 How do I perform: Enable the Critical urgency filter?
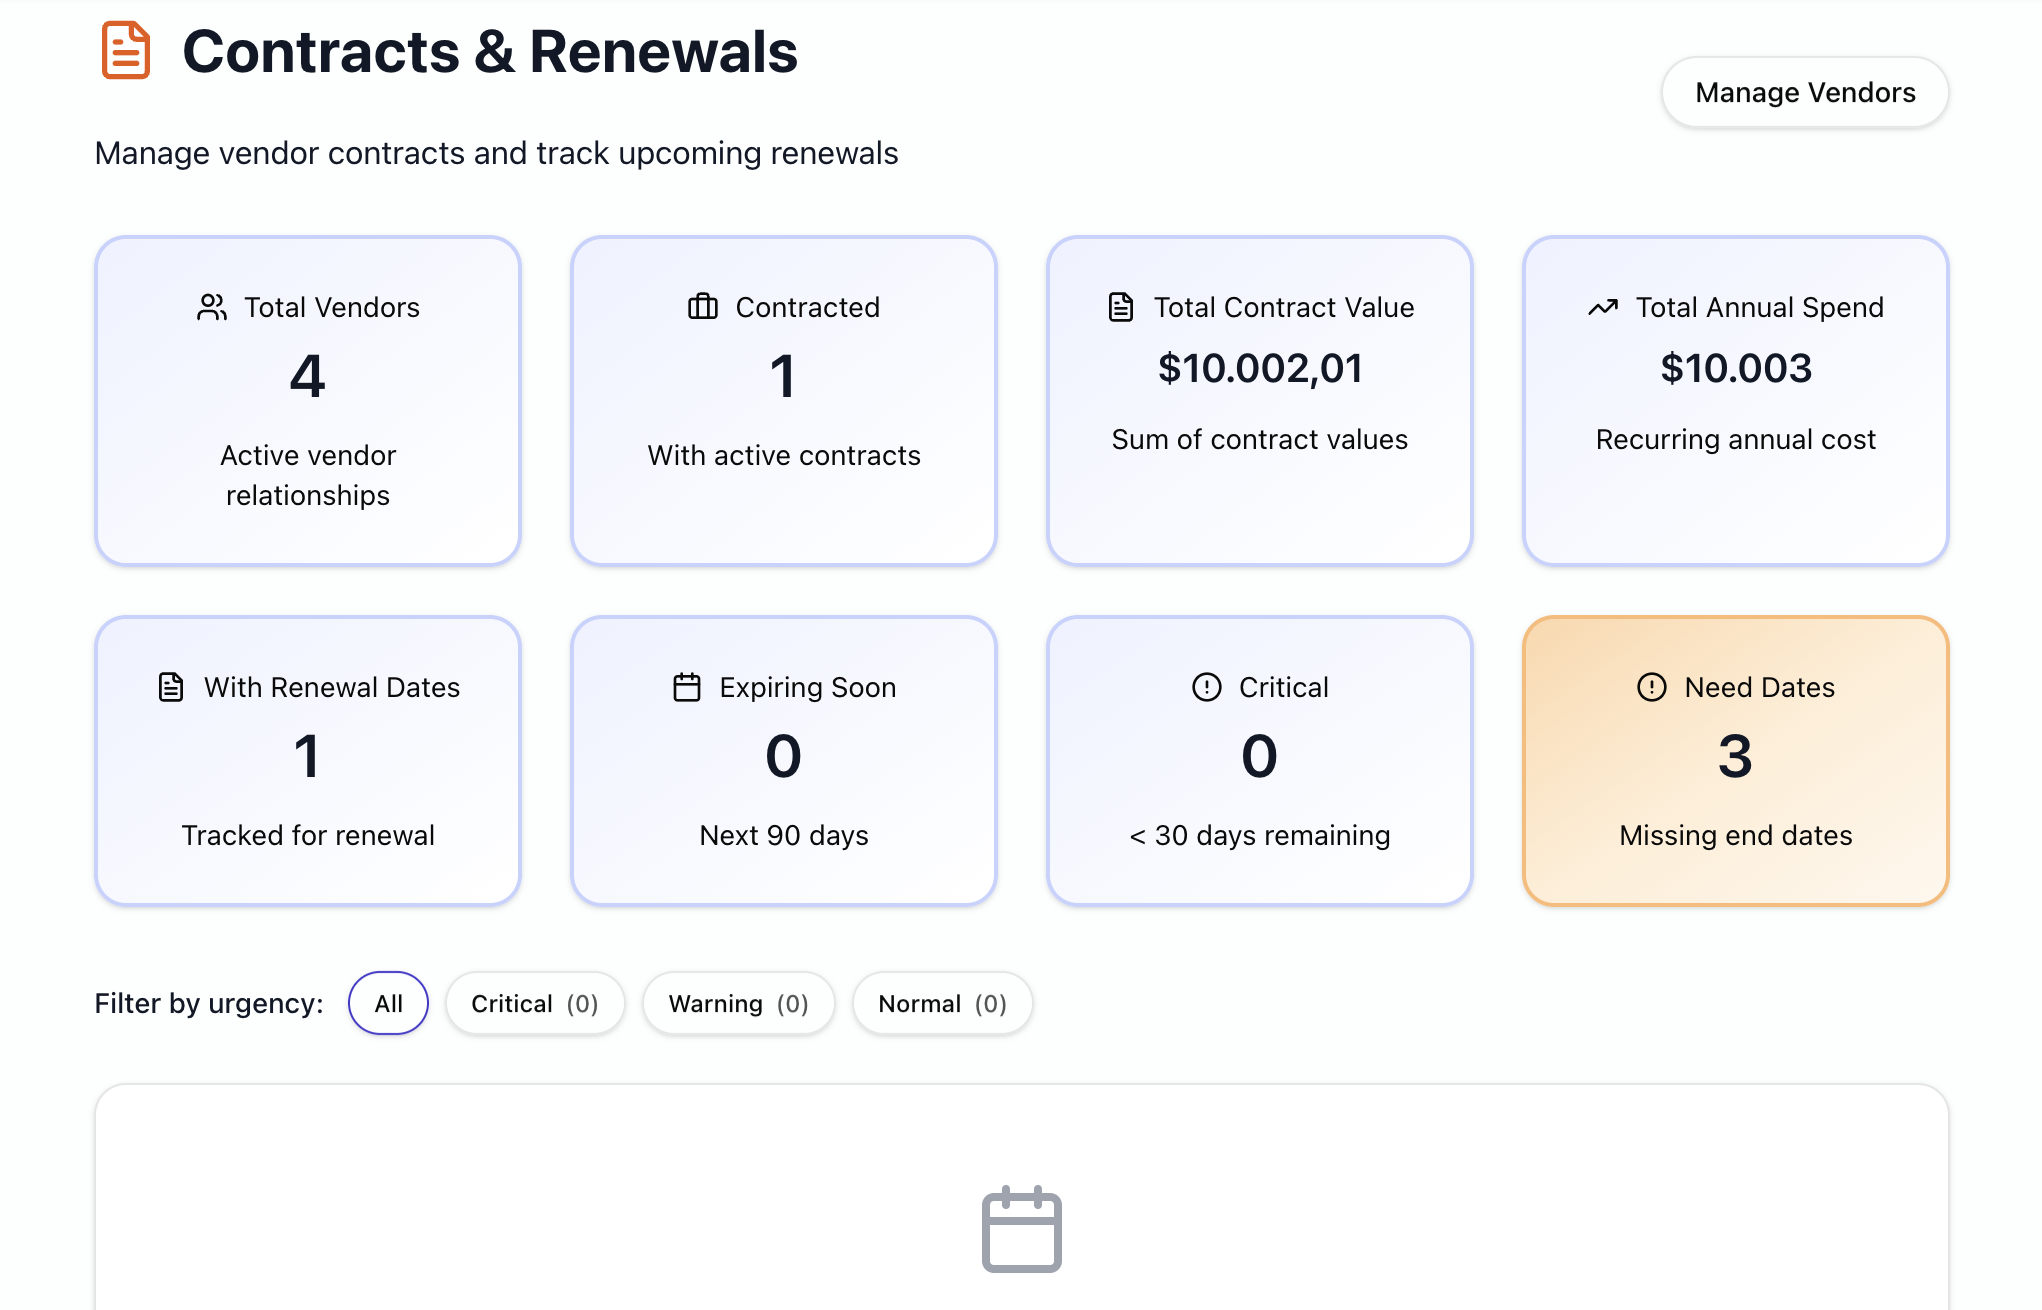tap(535, 1003)
